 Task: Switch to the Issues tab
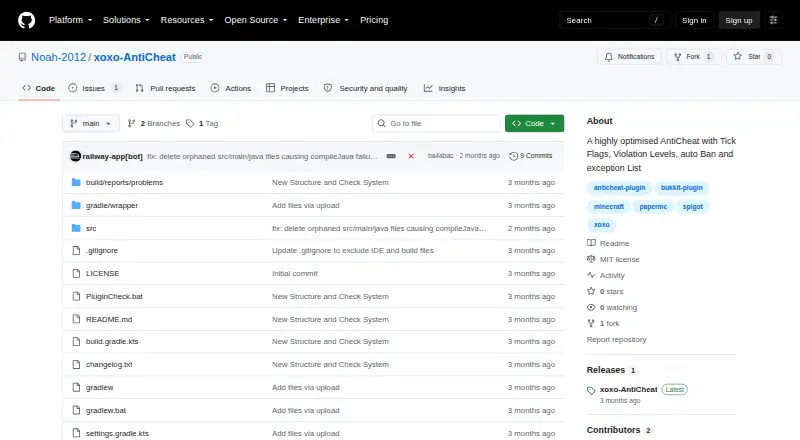(x=94, y=88)
